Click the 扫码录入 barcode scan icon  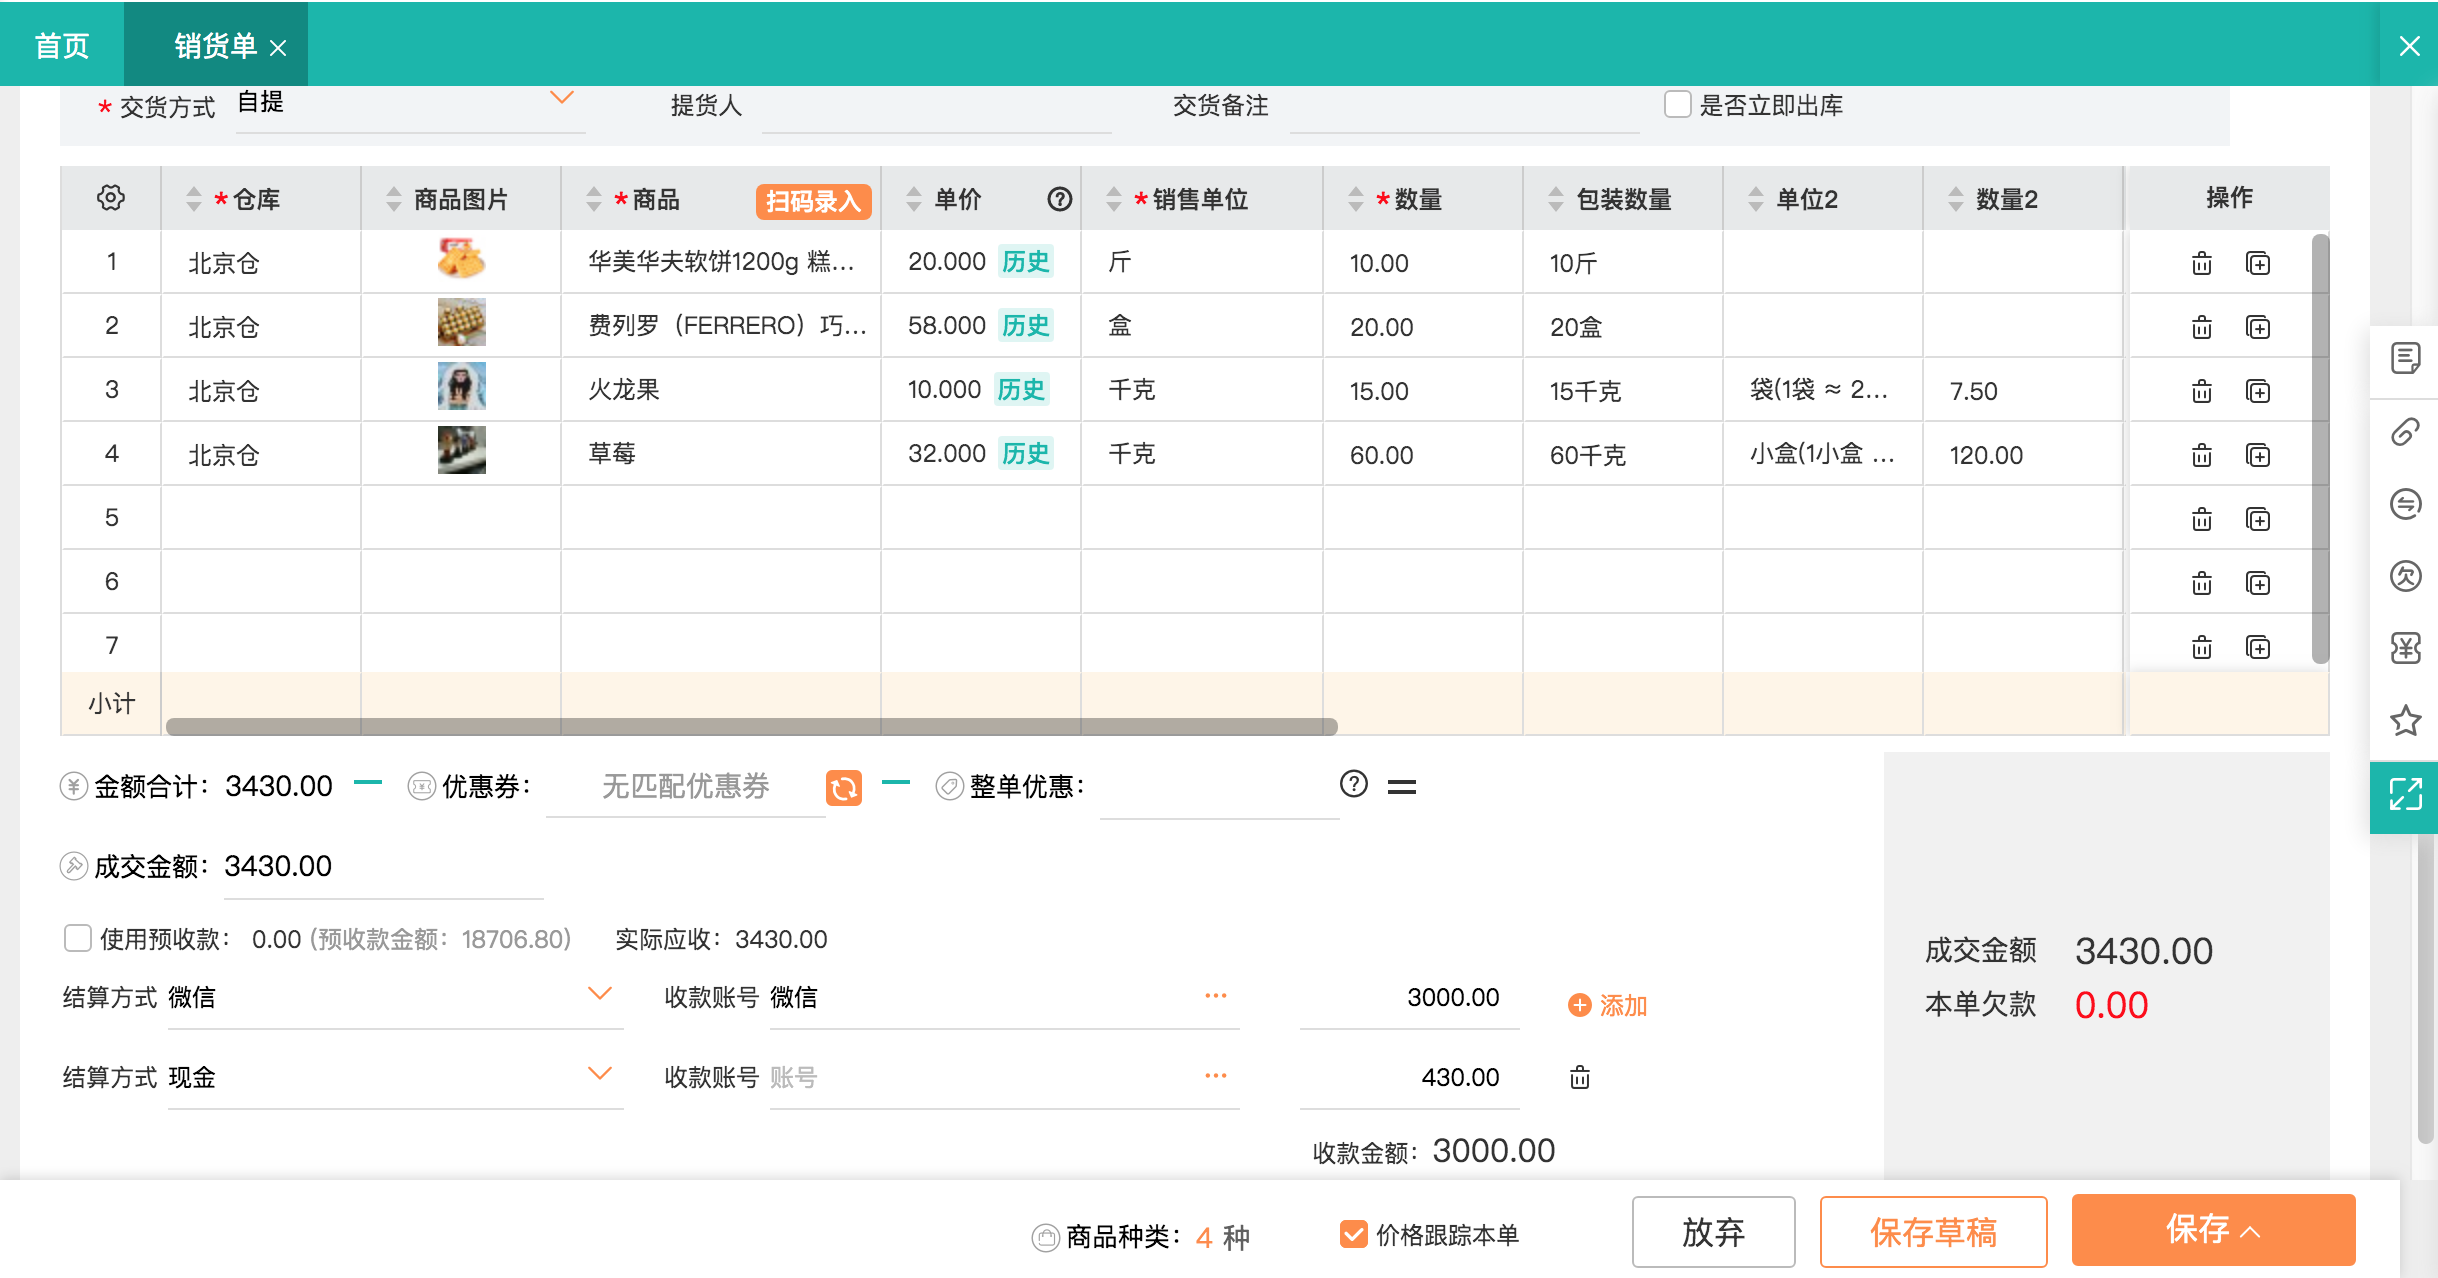814,200
